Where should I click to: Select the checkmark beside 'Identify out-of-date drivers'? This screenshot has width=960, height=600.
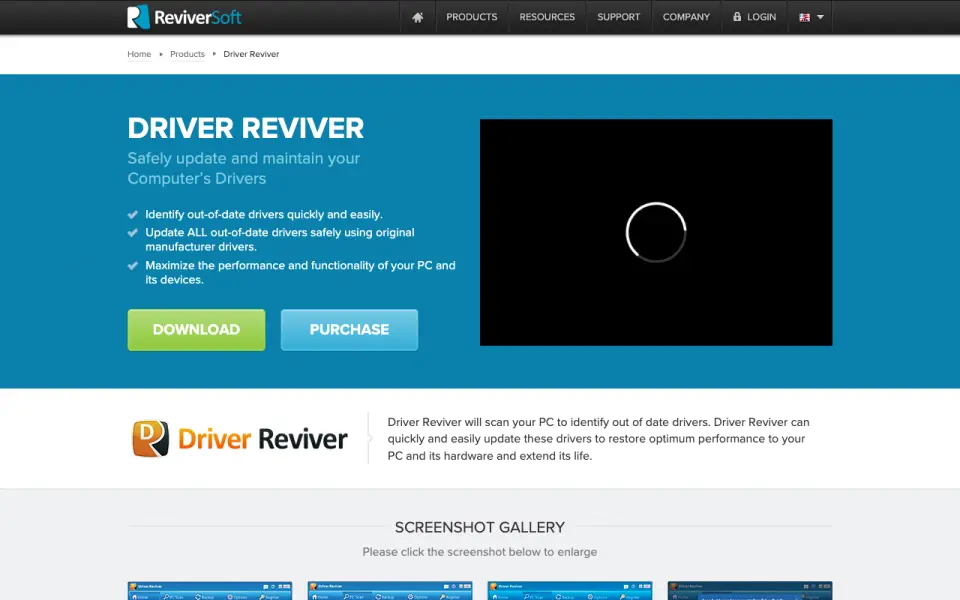click(x=132, y=214)
